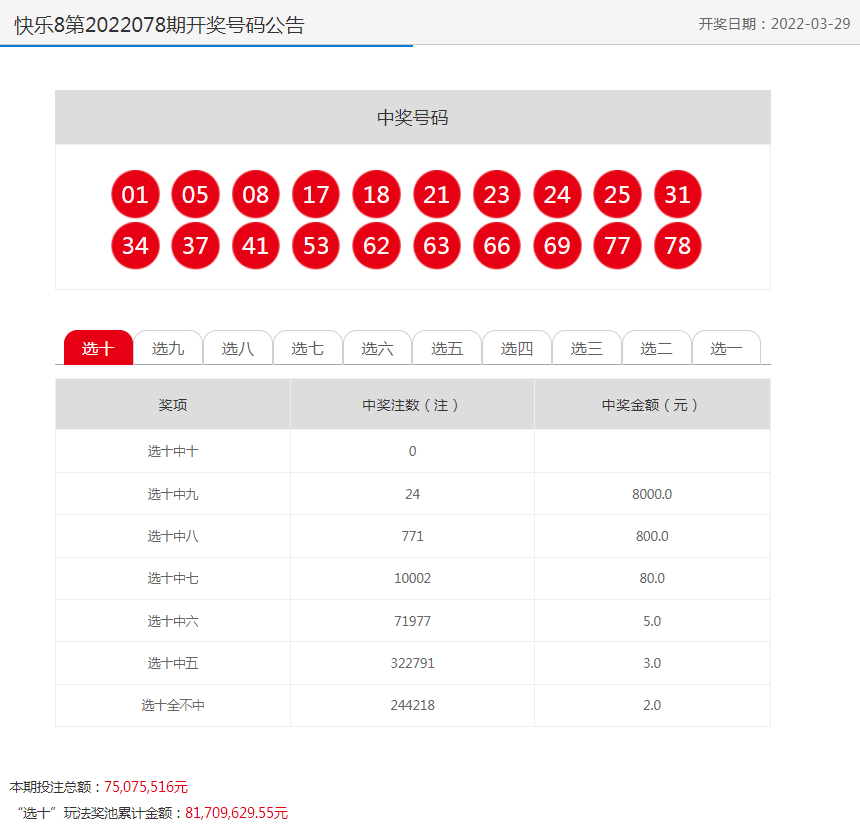Click the red ball showing 78
The image size is (860, 827).
[x=678, y=245]
